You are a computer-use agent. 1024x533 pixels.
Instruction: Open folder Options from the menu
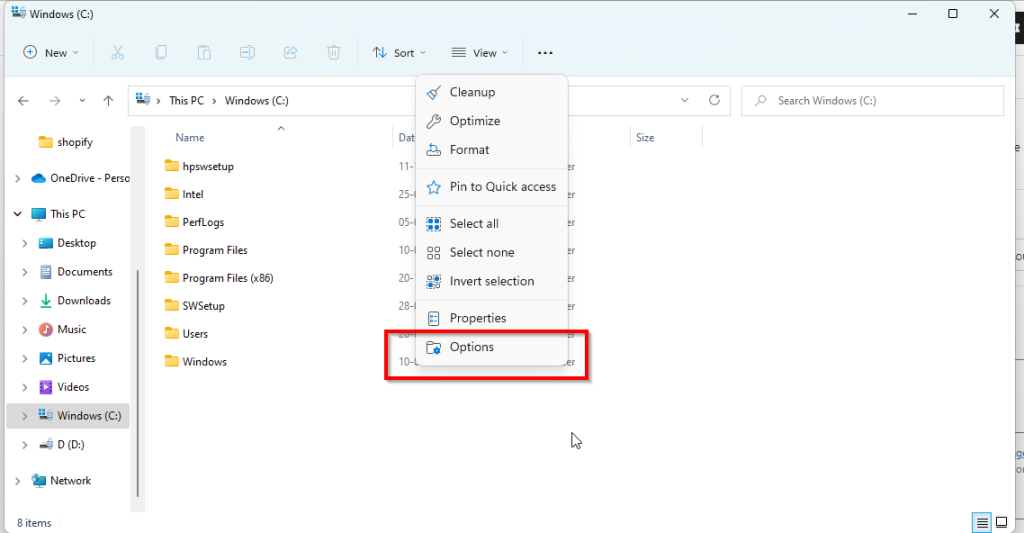pyautogui.click(x=492, y=347)
